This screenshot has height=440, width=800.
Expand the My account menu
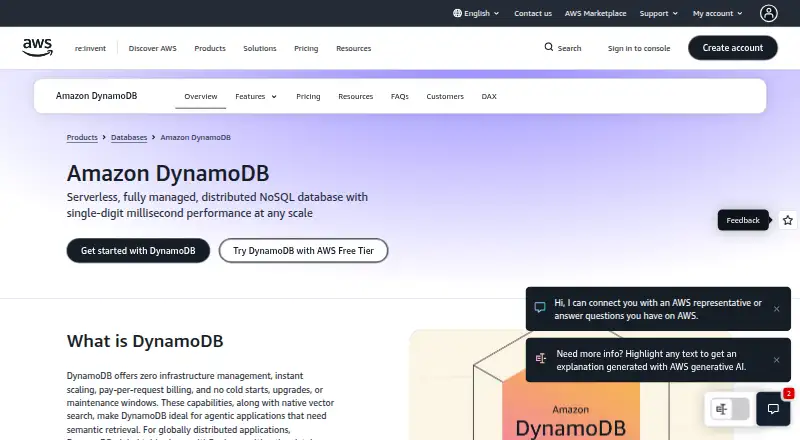coord(717,13)
